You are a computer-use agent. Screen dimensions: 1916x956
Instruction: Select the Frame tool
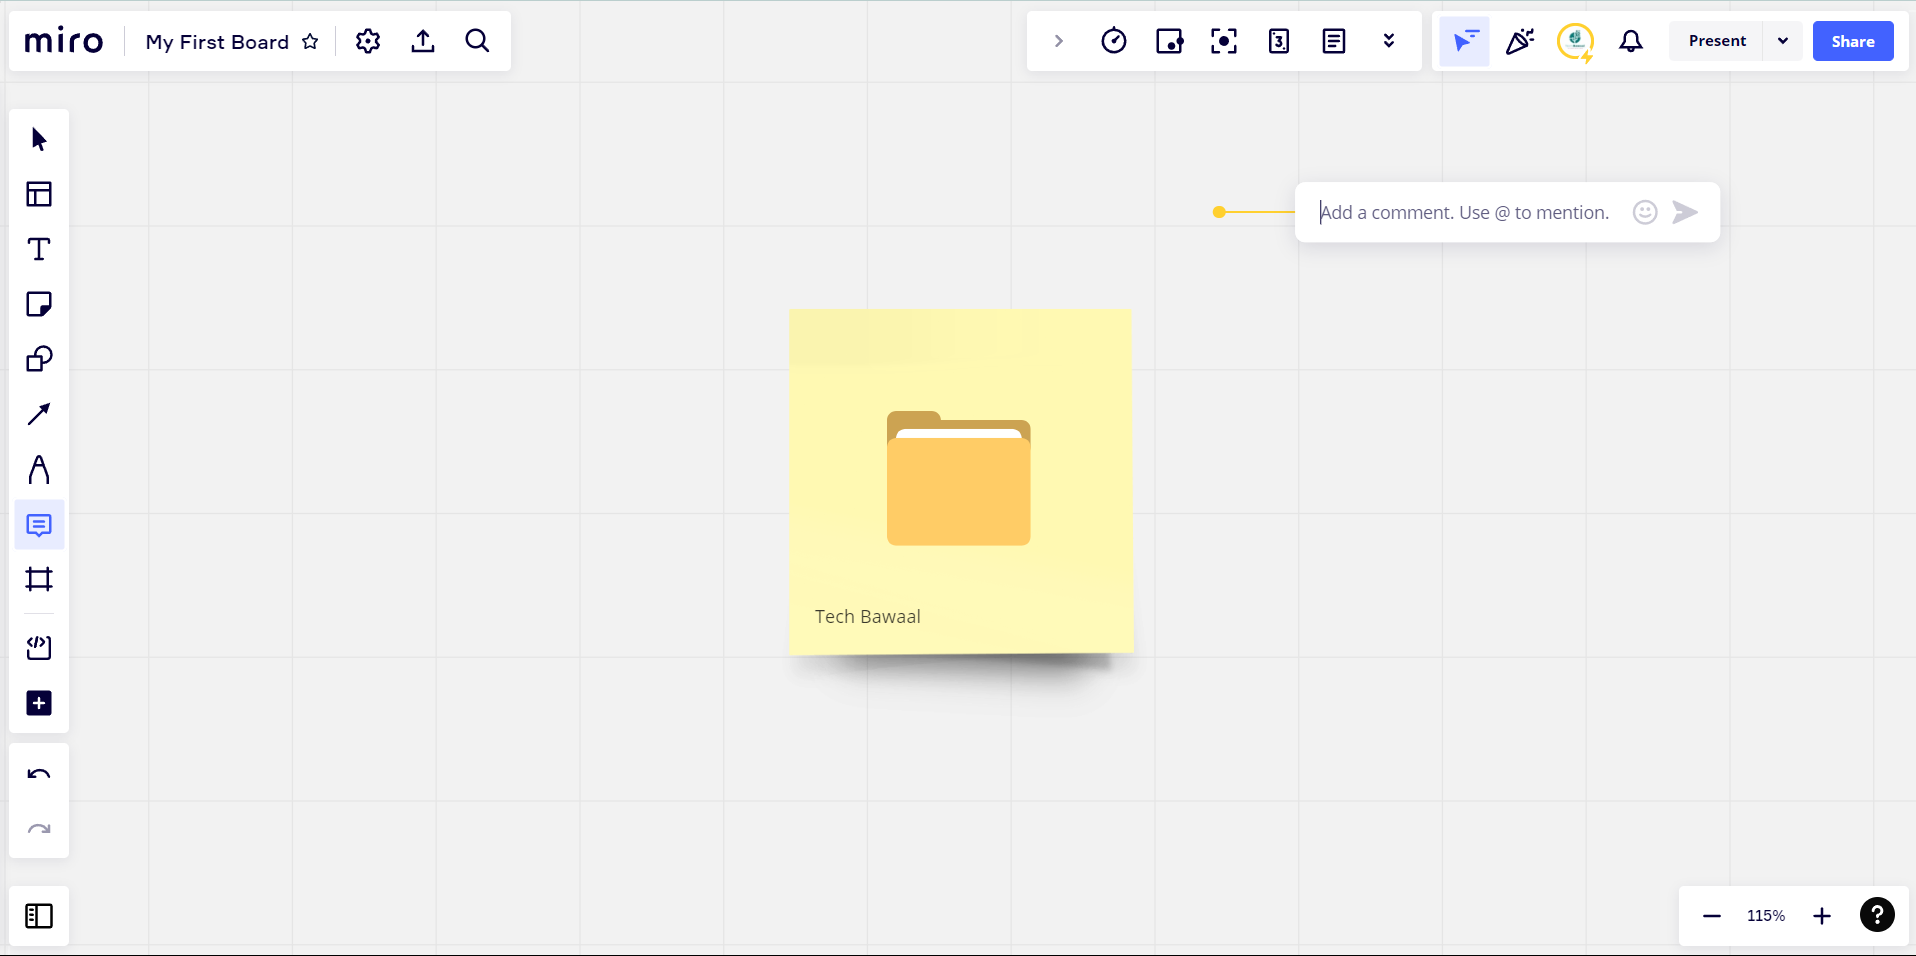coord(38,580)
